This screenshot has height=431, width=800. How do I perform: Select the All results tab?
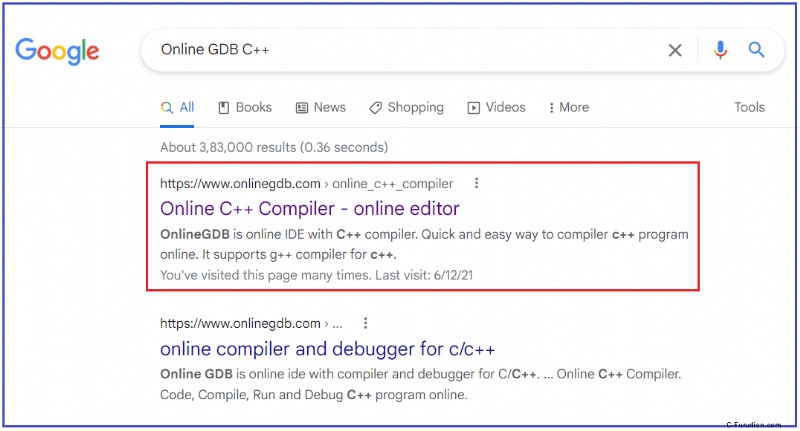178,108
